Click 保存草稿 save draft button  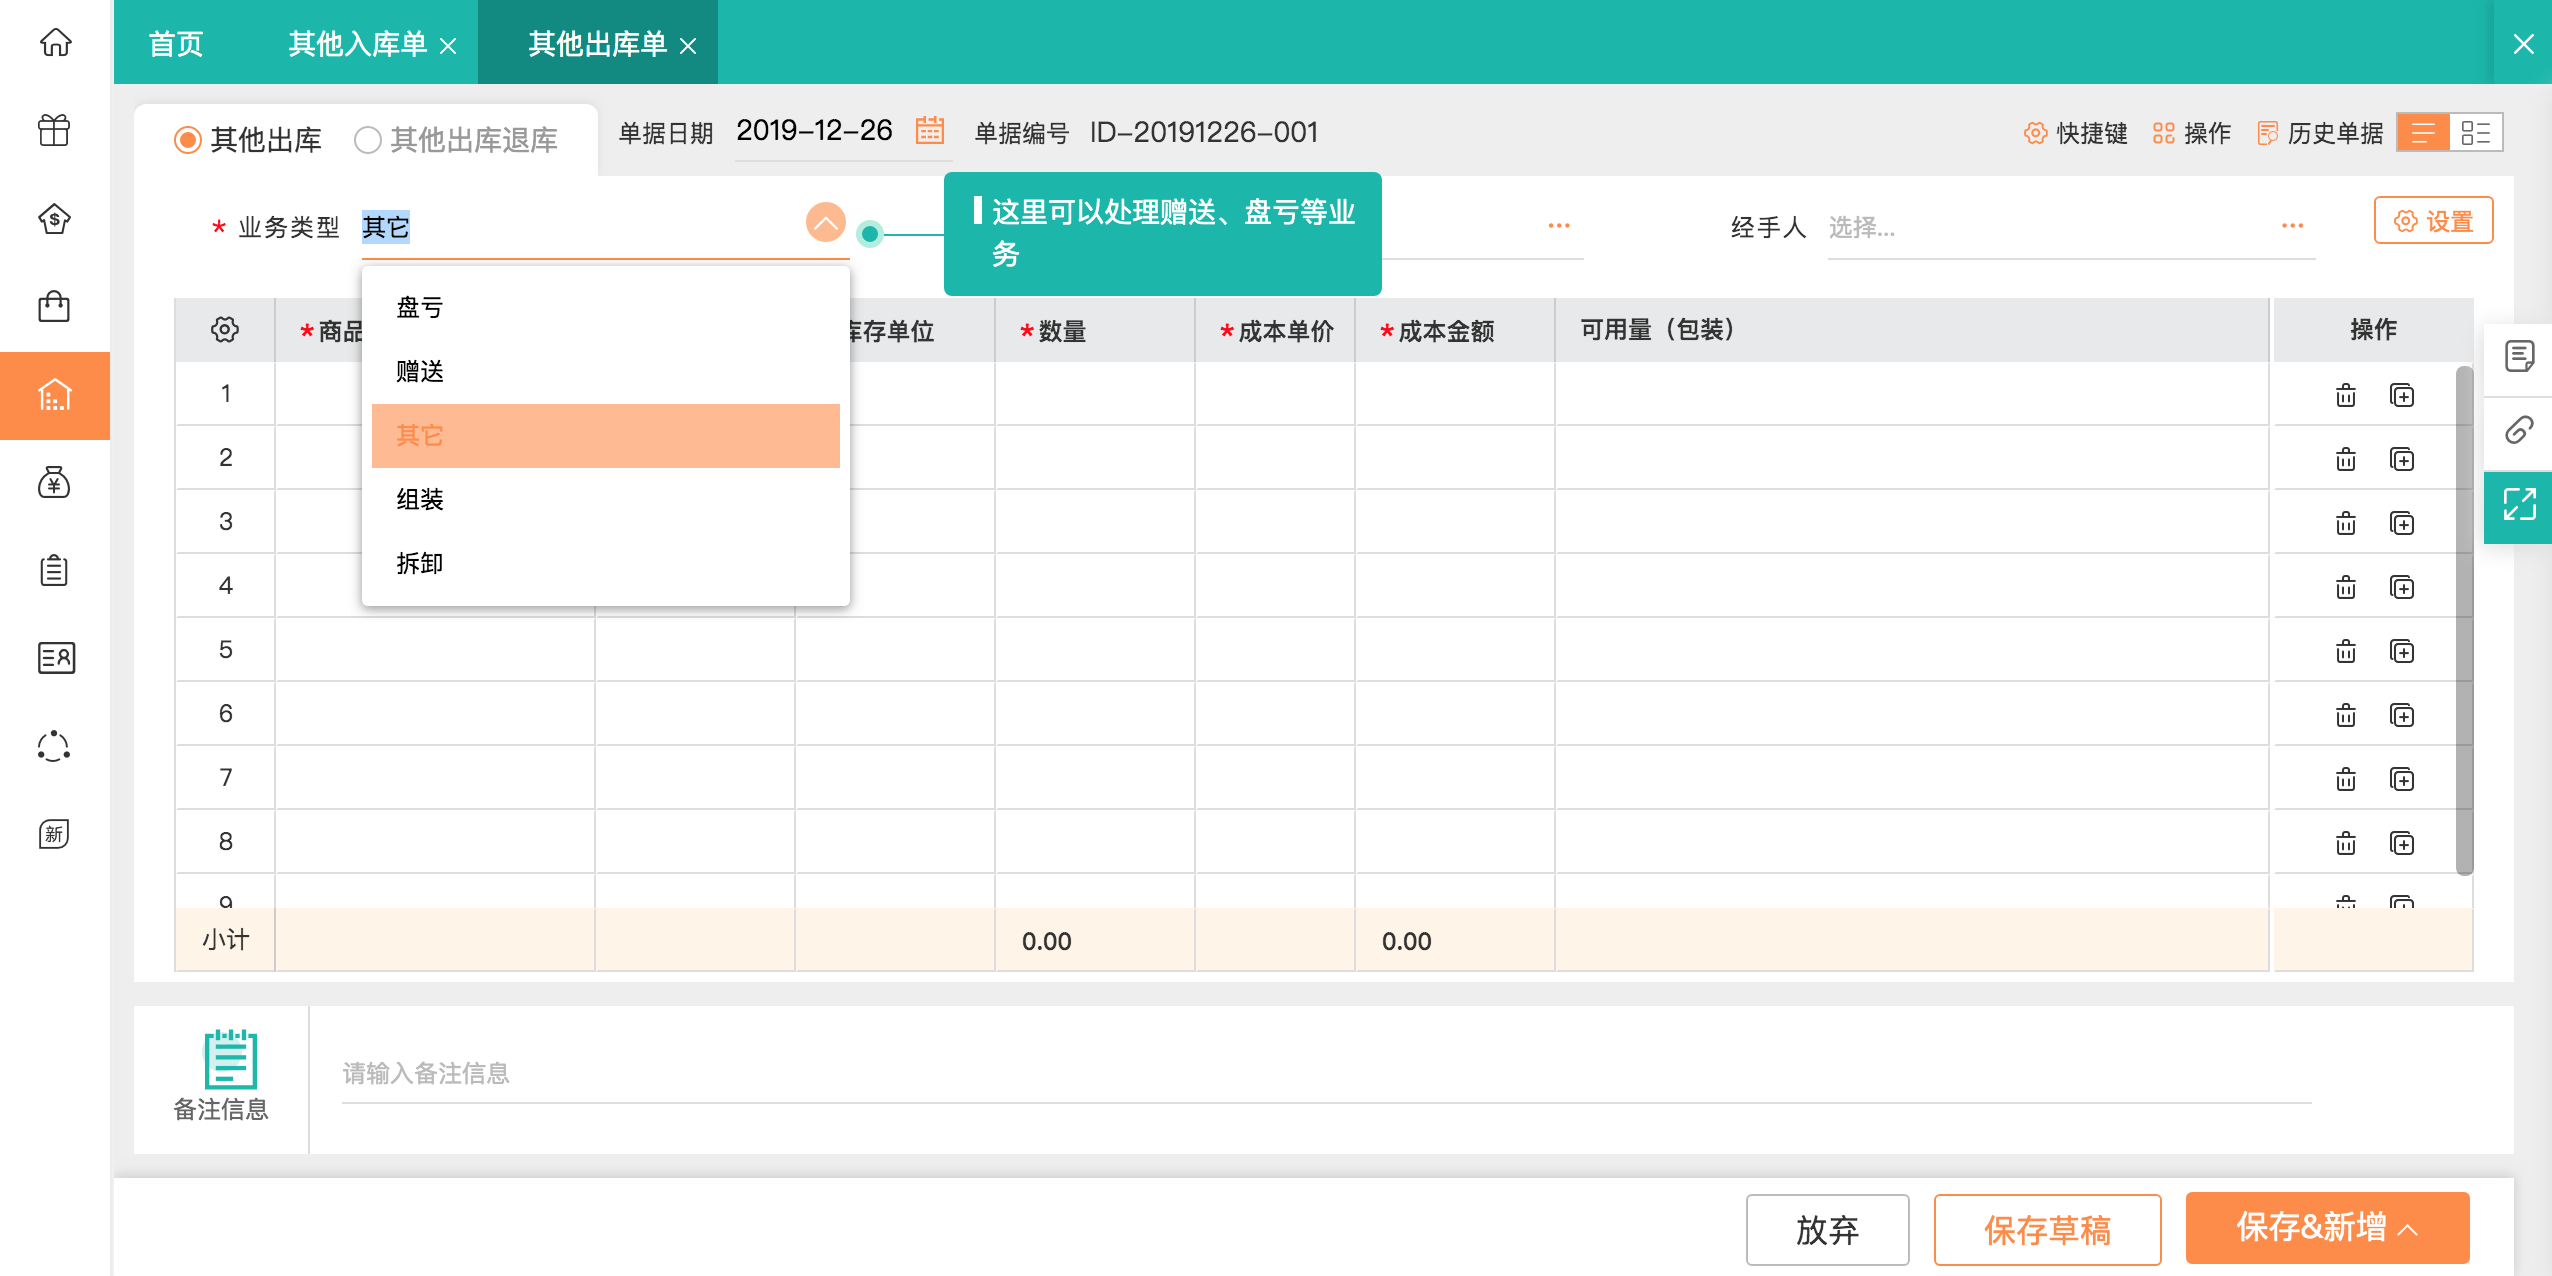2047,1226
